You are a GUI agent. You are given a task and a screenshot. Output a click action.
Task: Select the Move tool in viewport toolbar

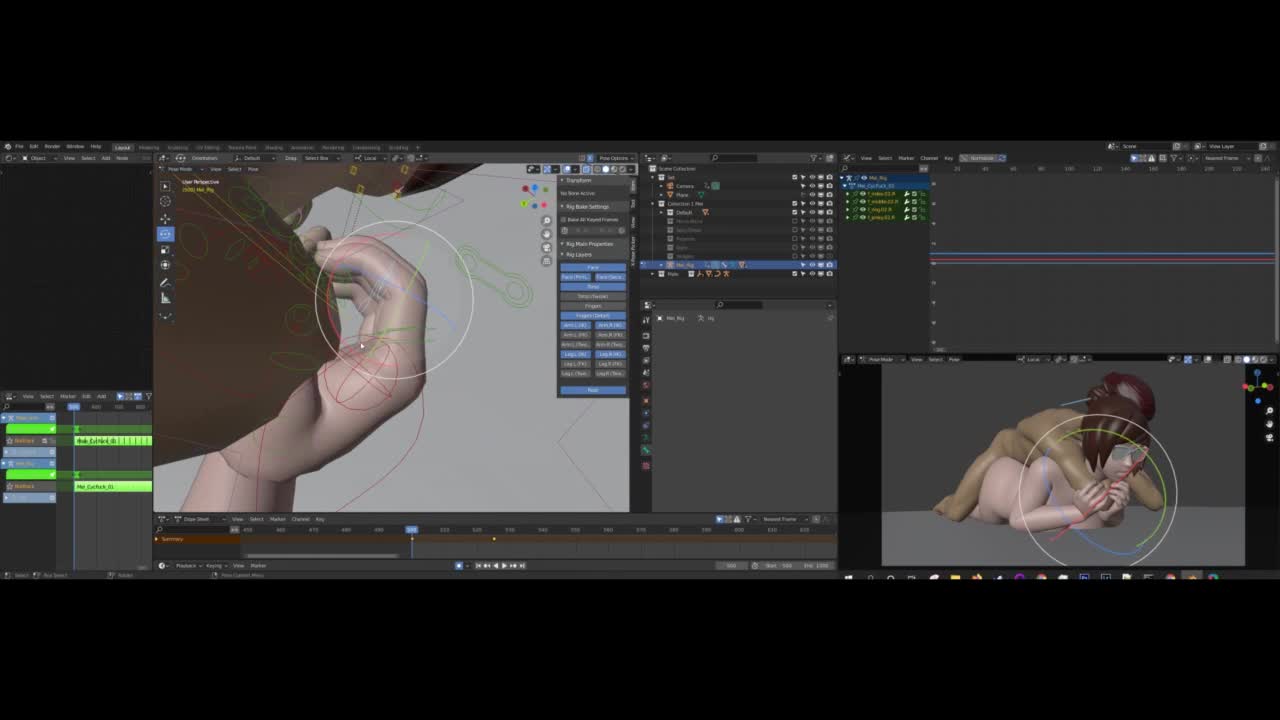point(165,217)
